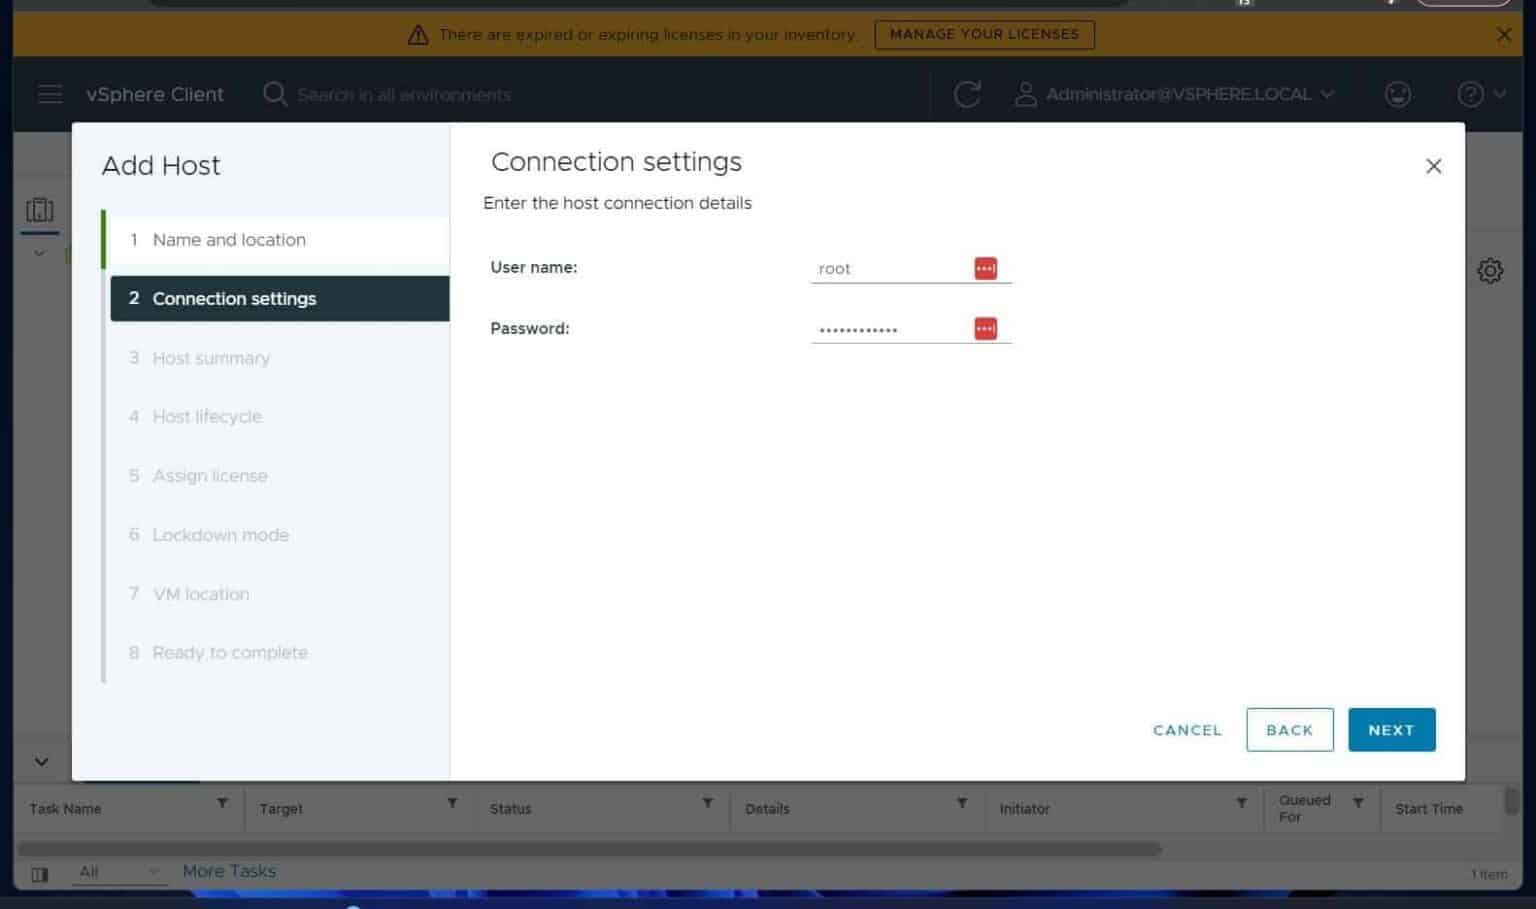This screenshot has height=909, width=1536.
Task: Open the All tasks filter dropdown
Action: click(x=118, y=872)
